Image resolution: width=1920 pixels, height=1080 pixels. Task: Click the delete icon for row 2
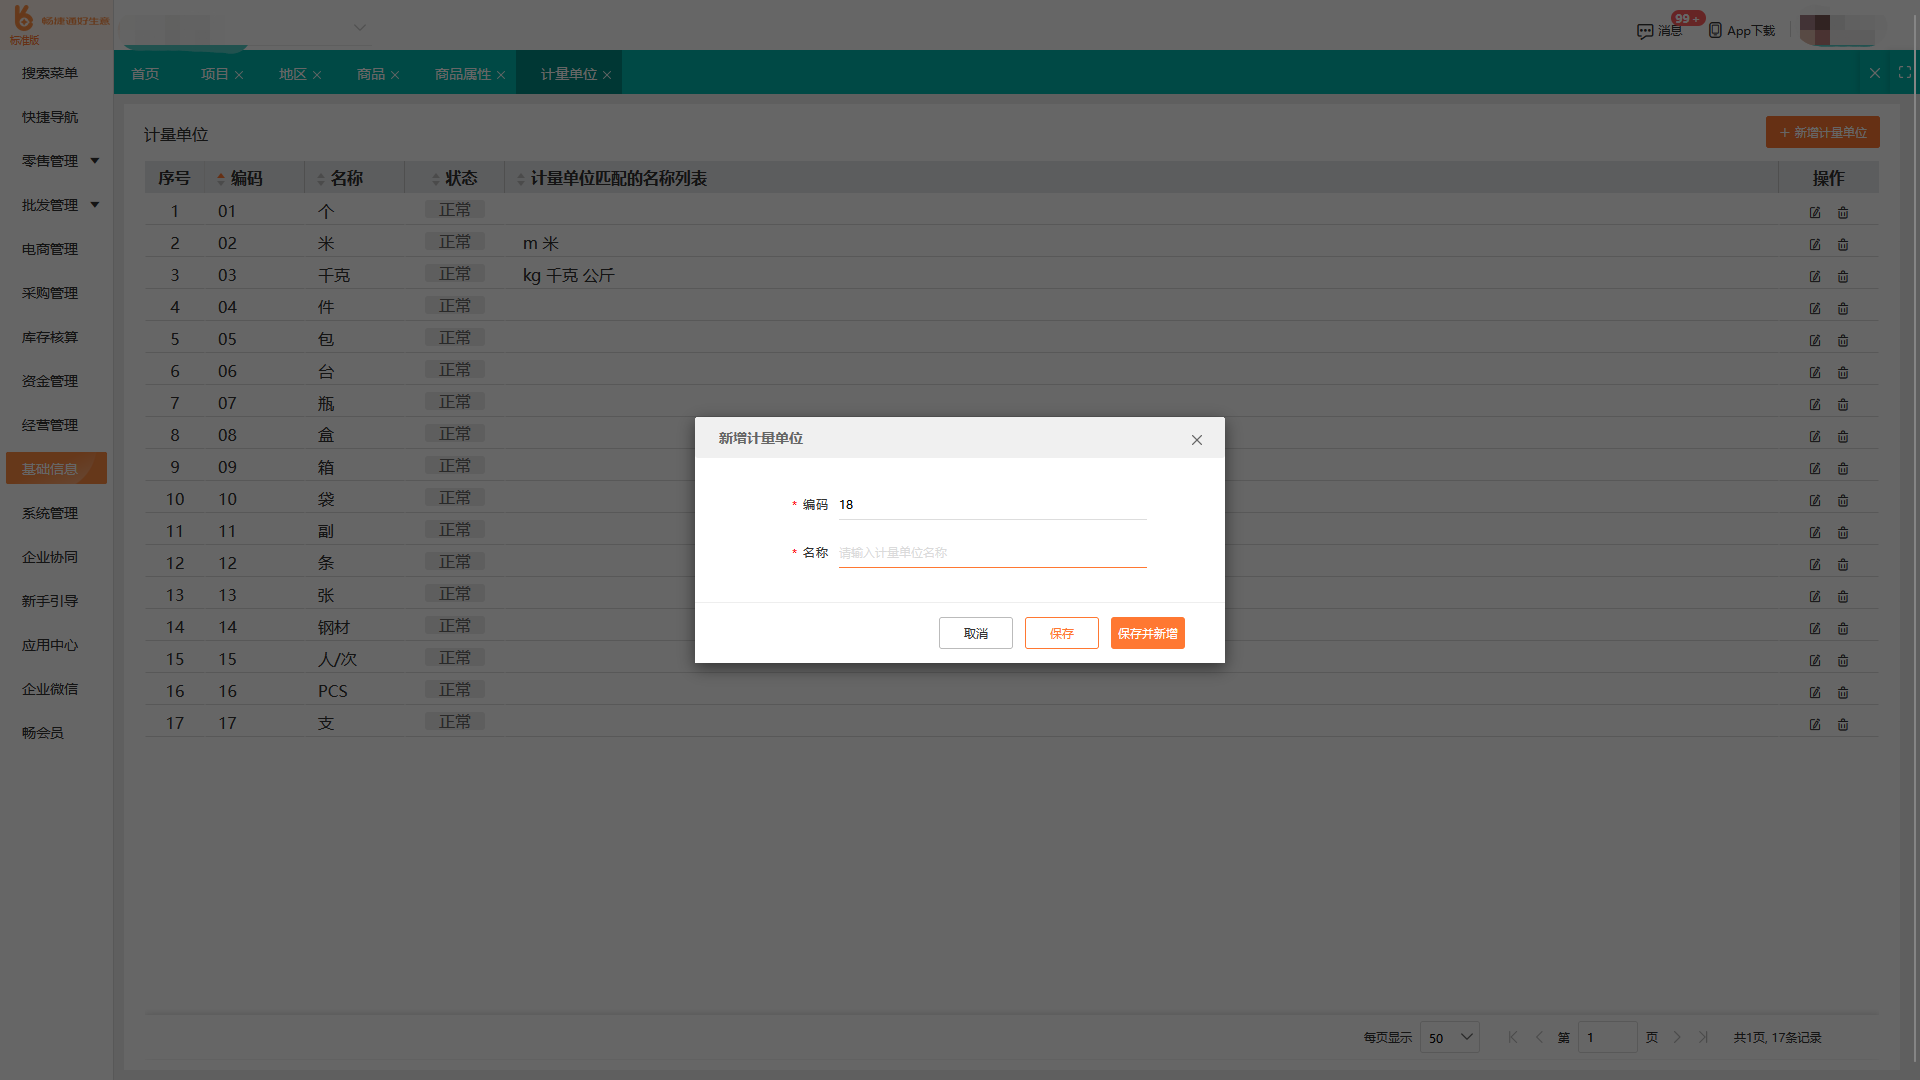coord(1844,244)
